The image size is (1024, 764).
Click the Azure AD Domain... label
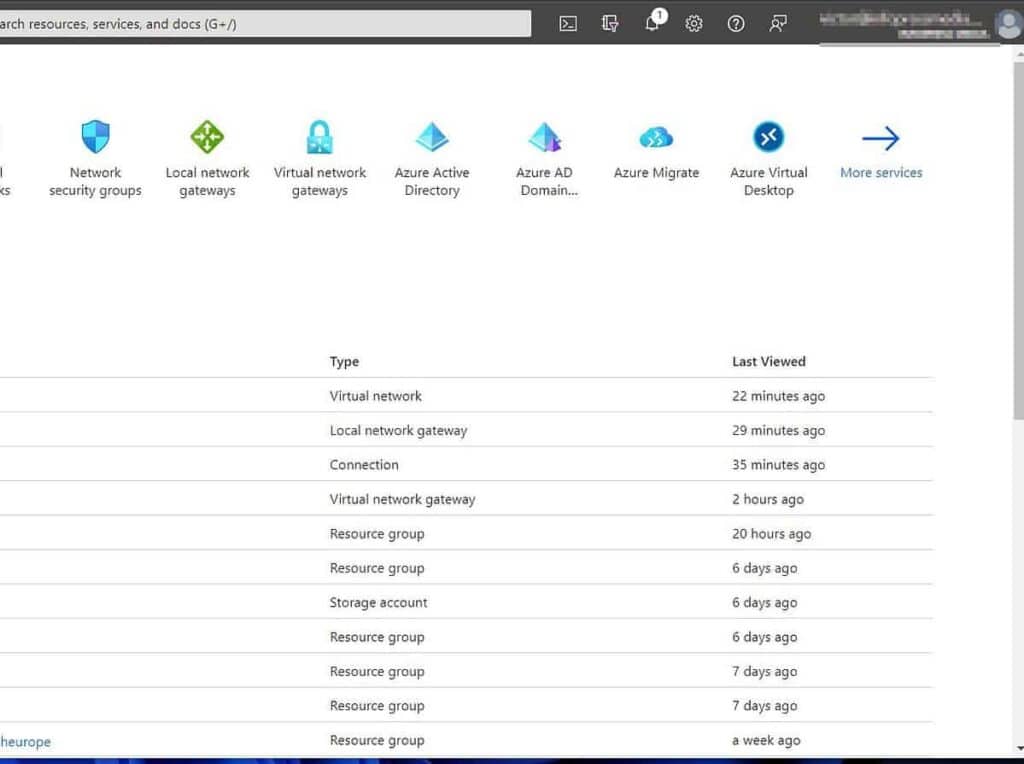click(x=546, y=182)
